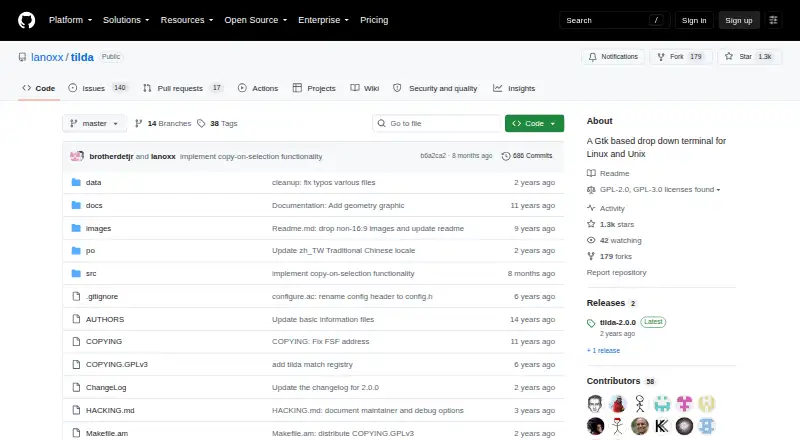The height and width of the screenshot is (440, 800).
Task: Click the Go to file search field
Action: coord(437,124)
